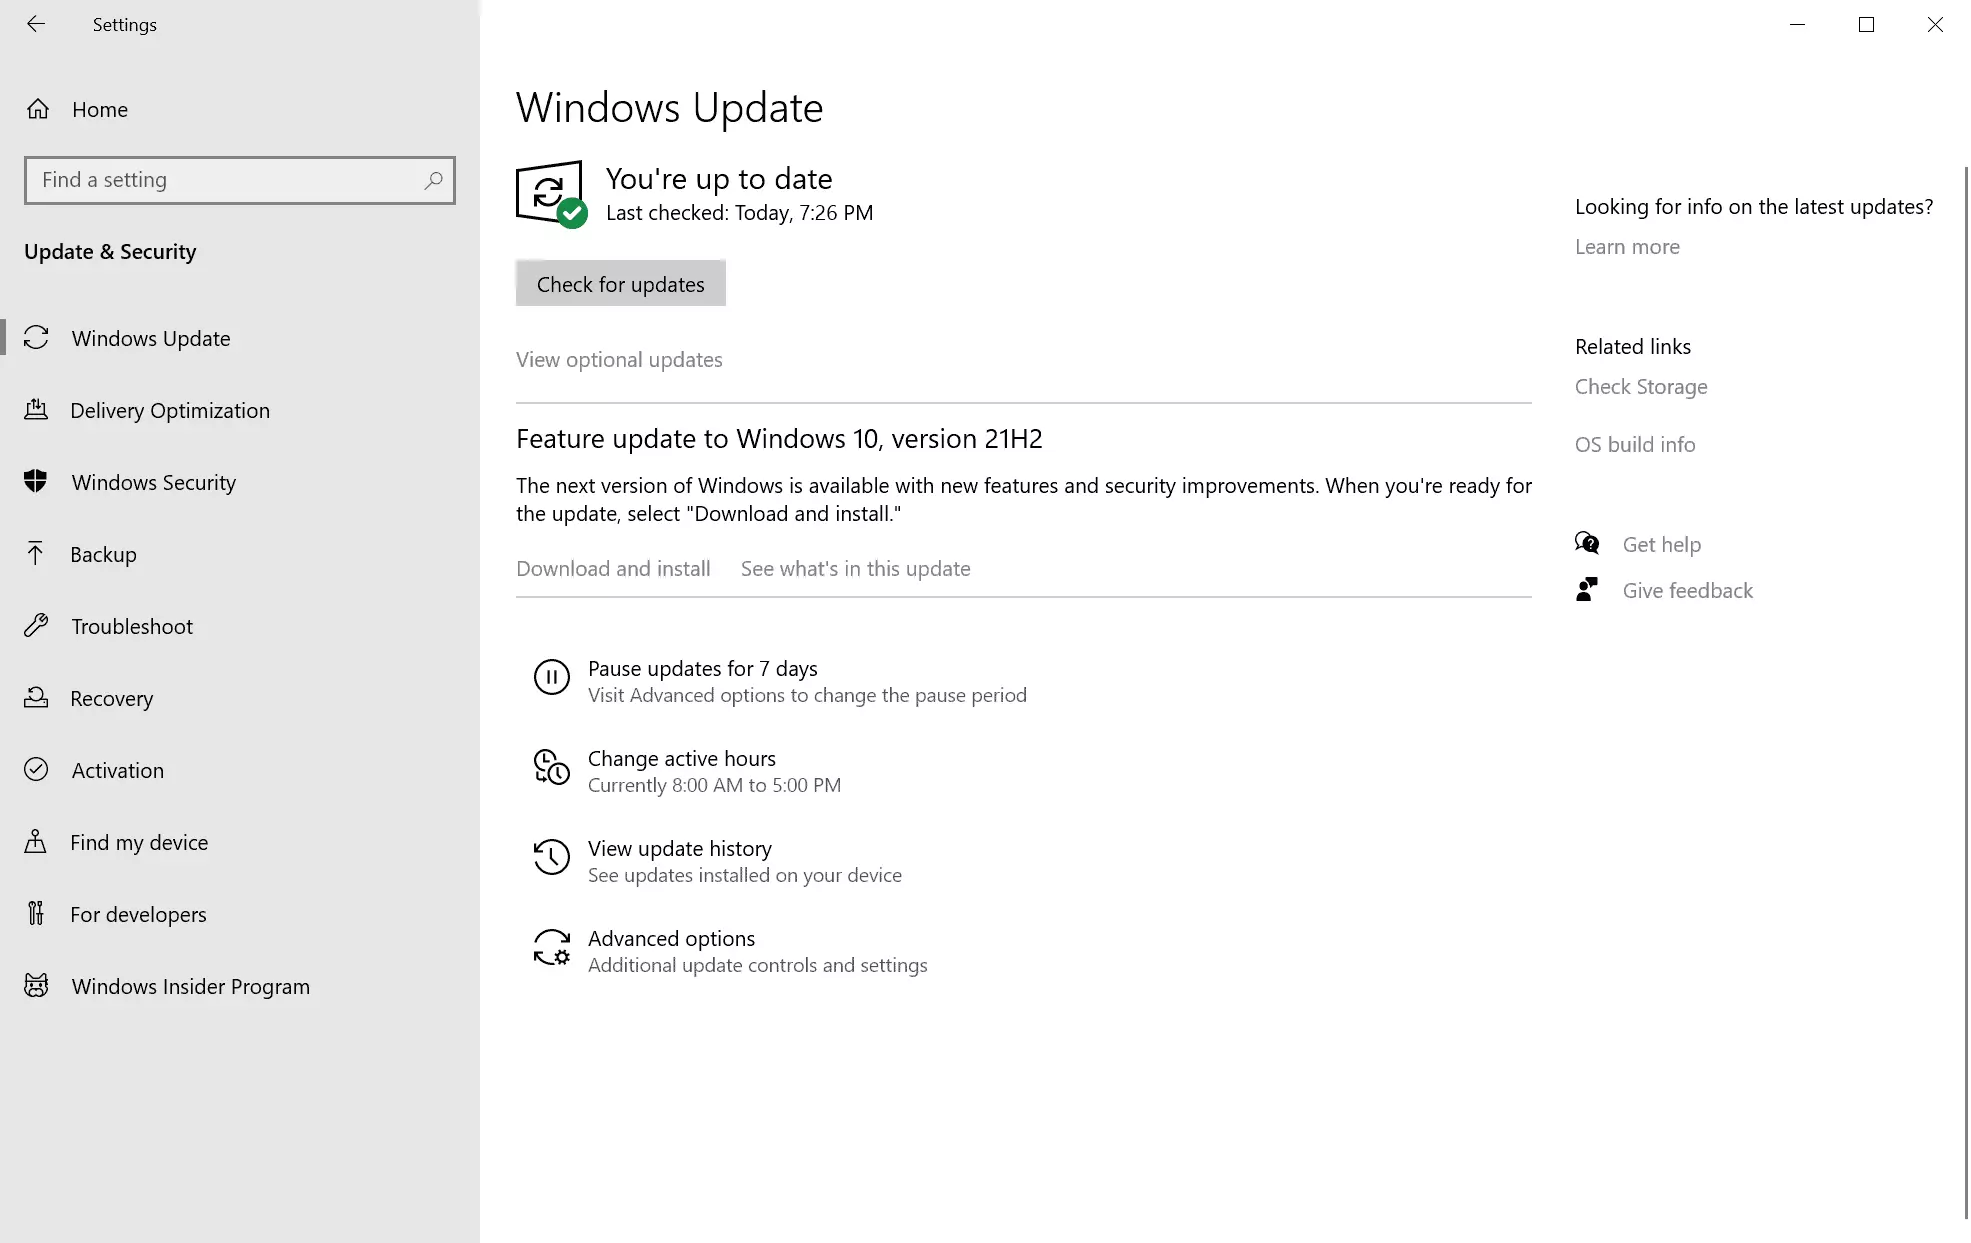
Task: Click See what's in this update
Action: click(x=856, y=567)
